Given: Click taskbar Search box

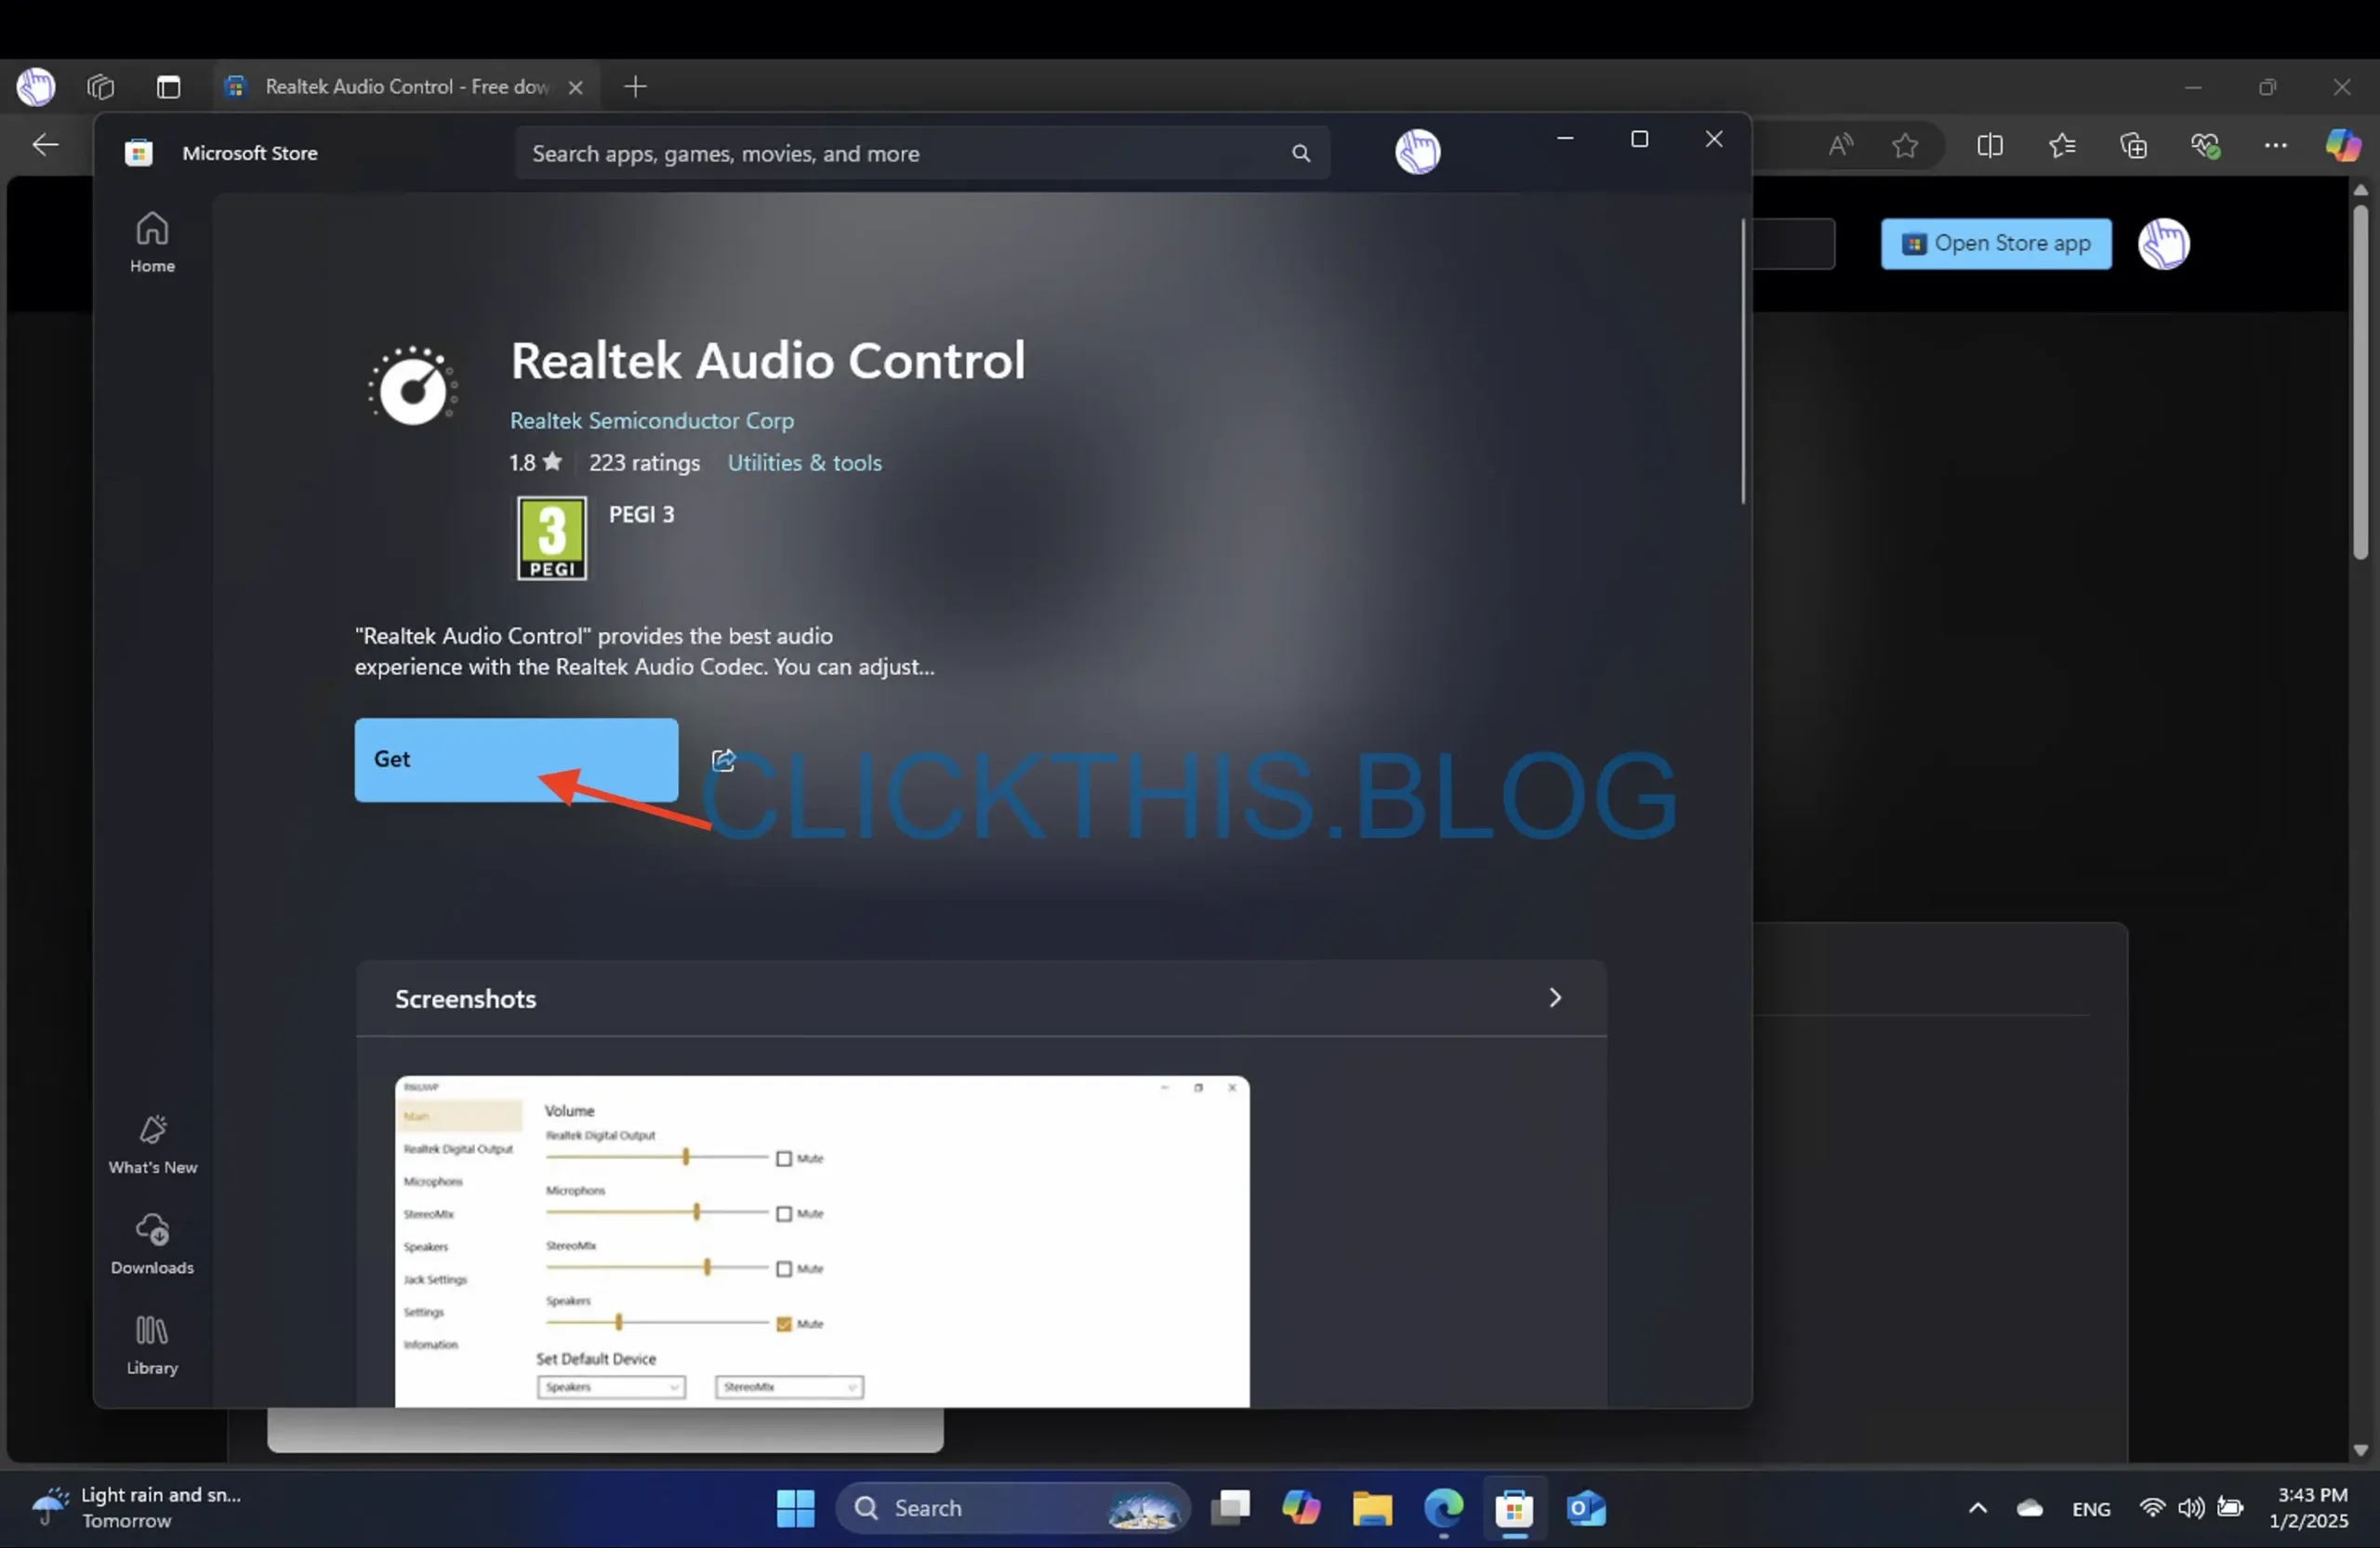Looking at the screenshot, I should [1012, 1508].
